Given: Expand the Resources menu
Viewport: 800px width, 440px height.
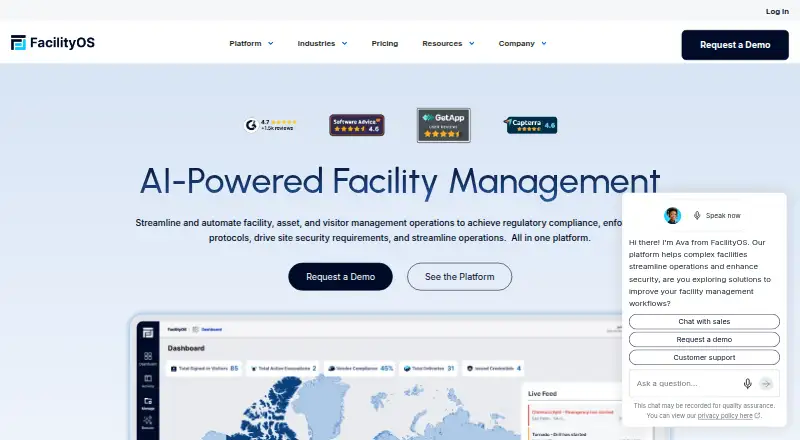Looking at the screenshot, I should pos(448,43).
